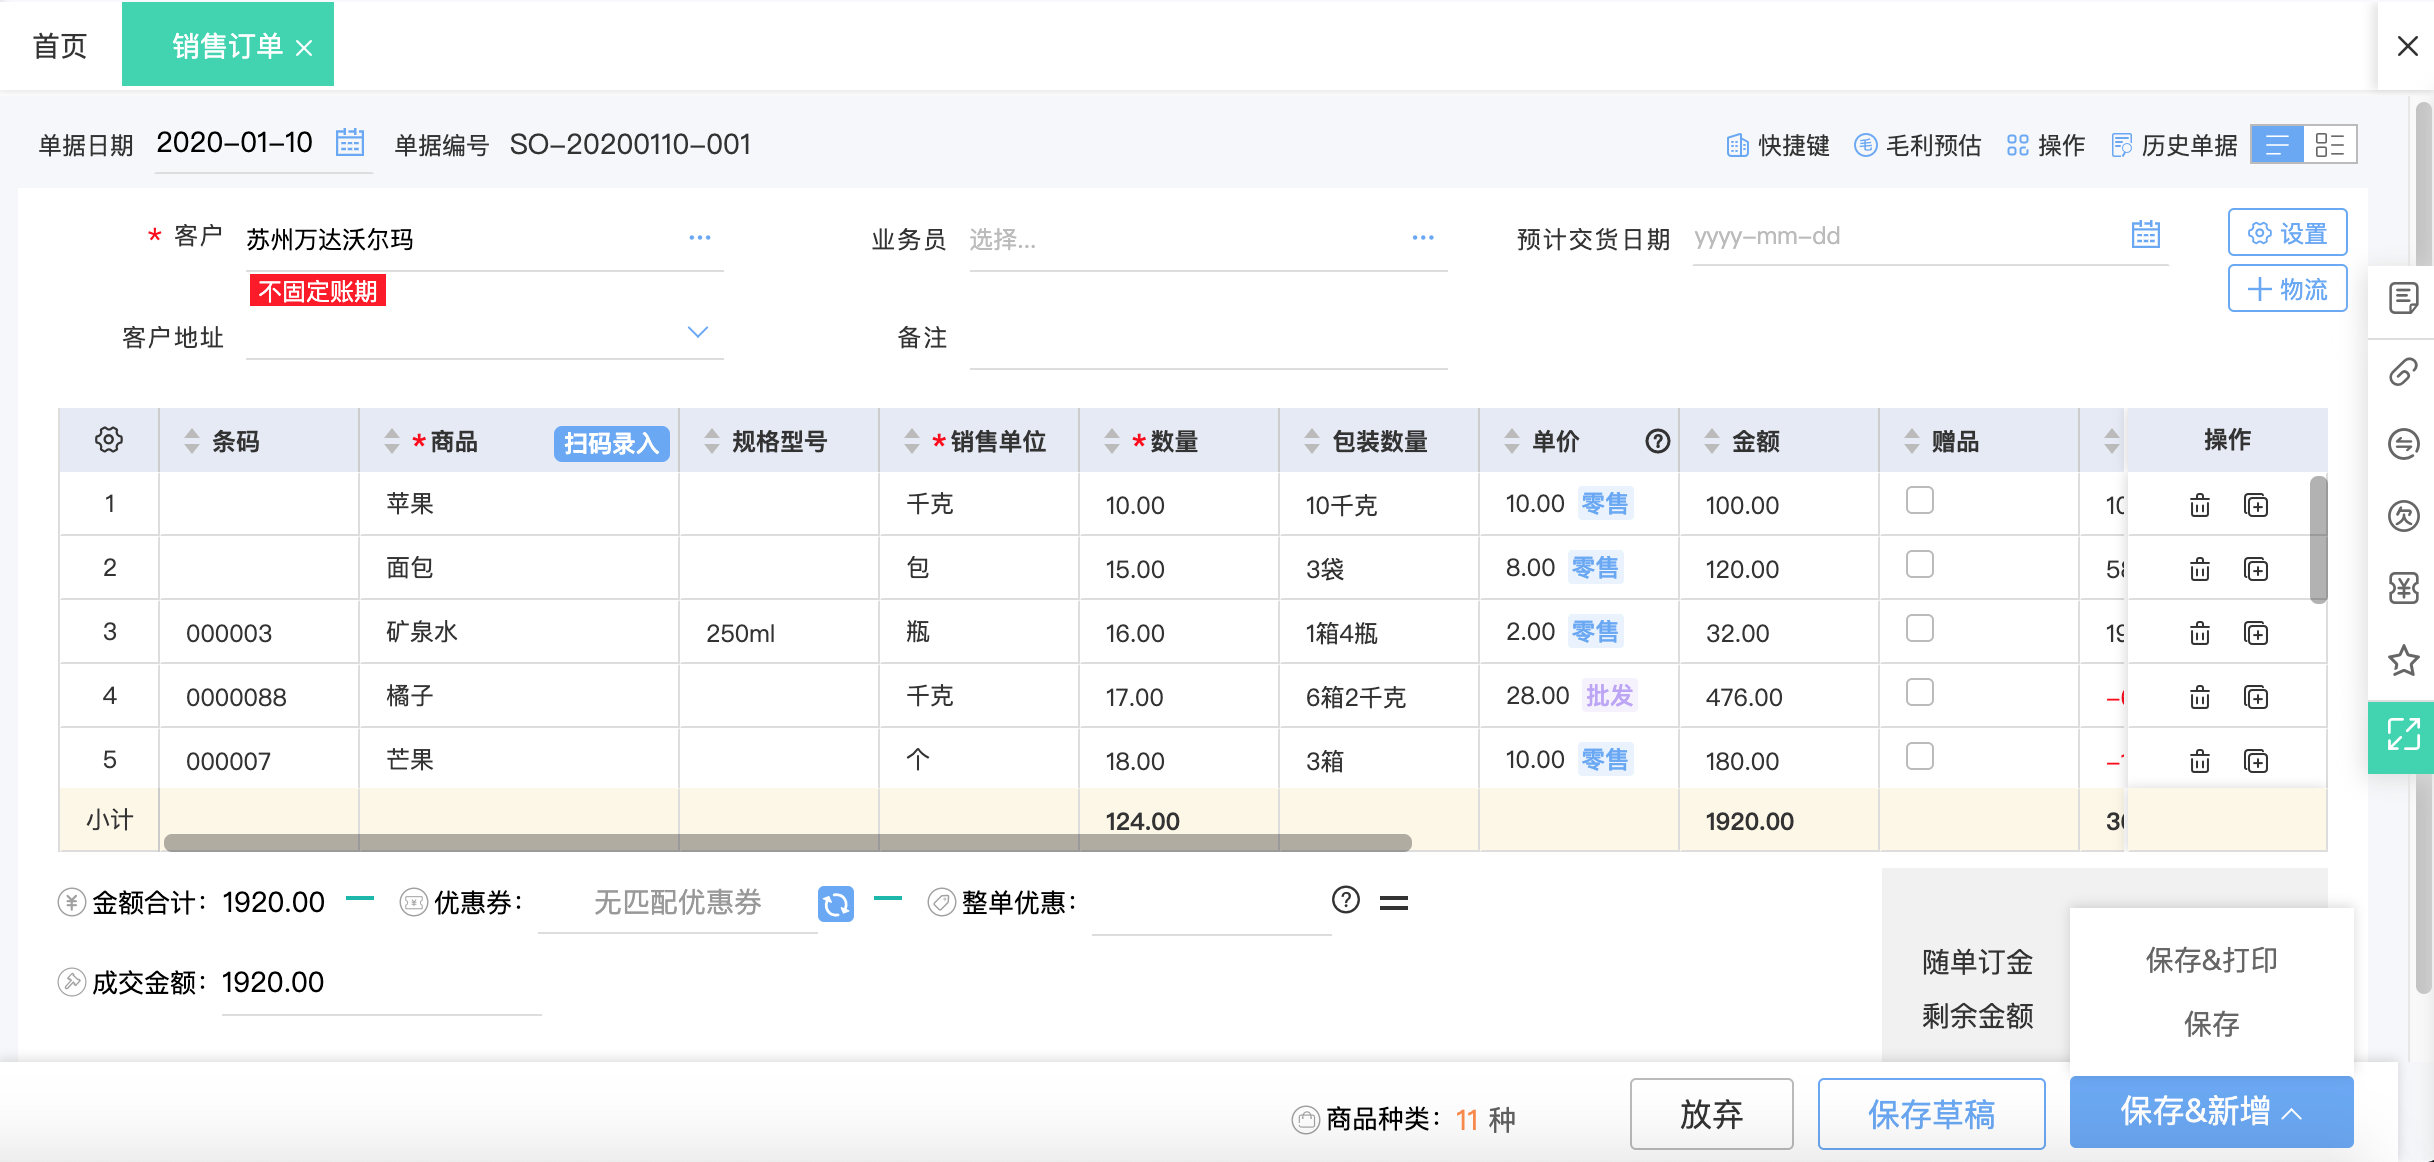Click the calendar icon next to 单据日期
This screenshot has height=1162, width=2434.
click(x=348, y=147)
